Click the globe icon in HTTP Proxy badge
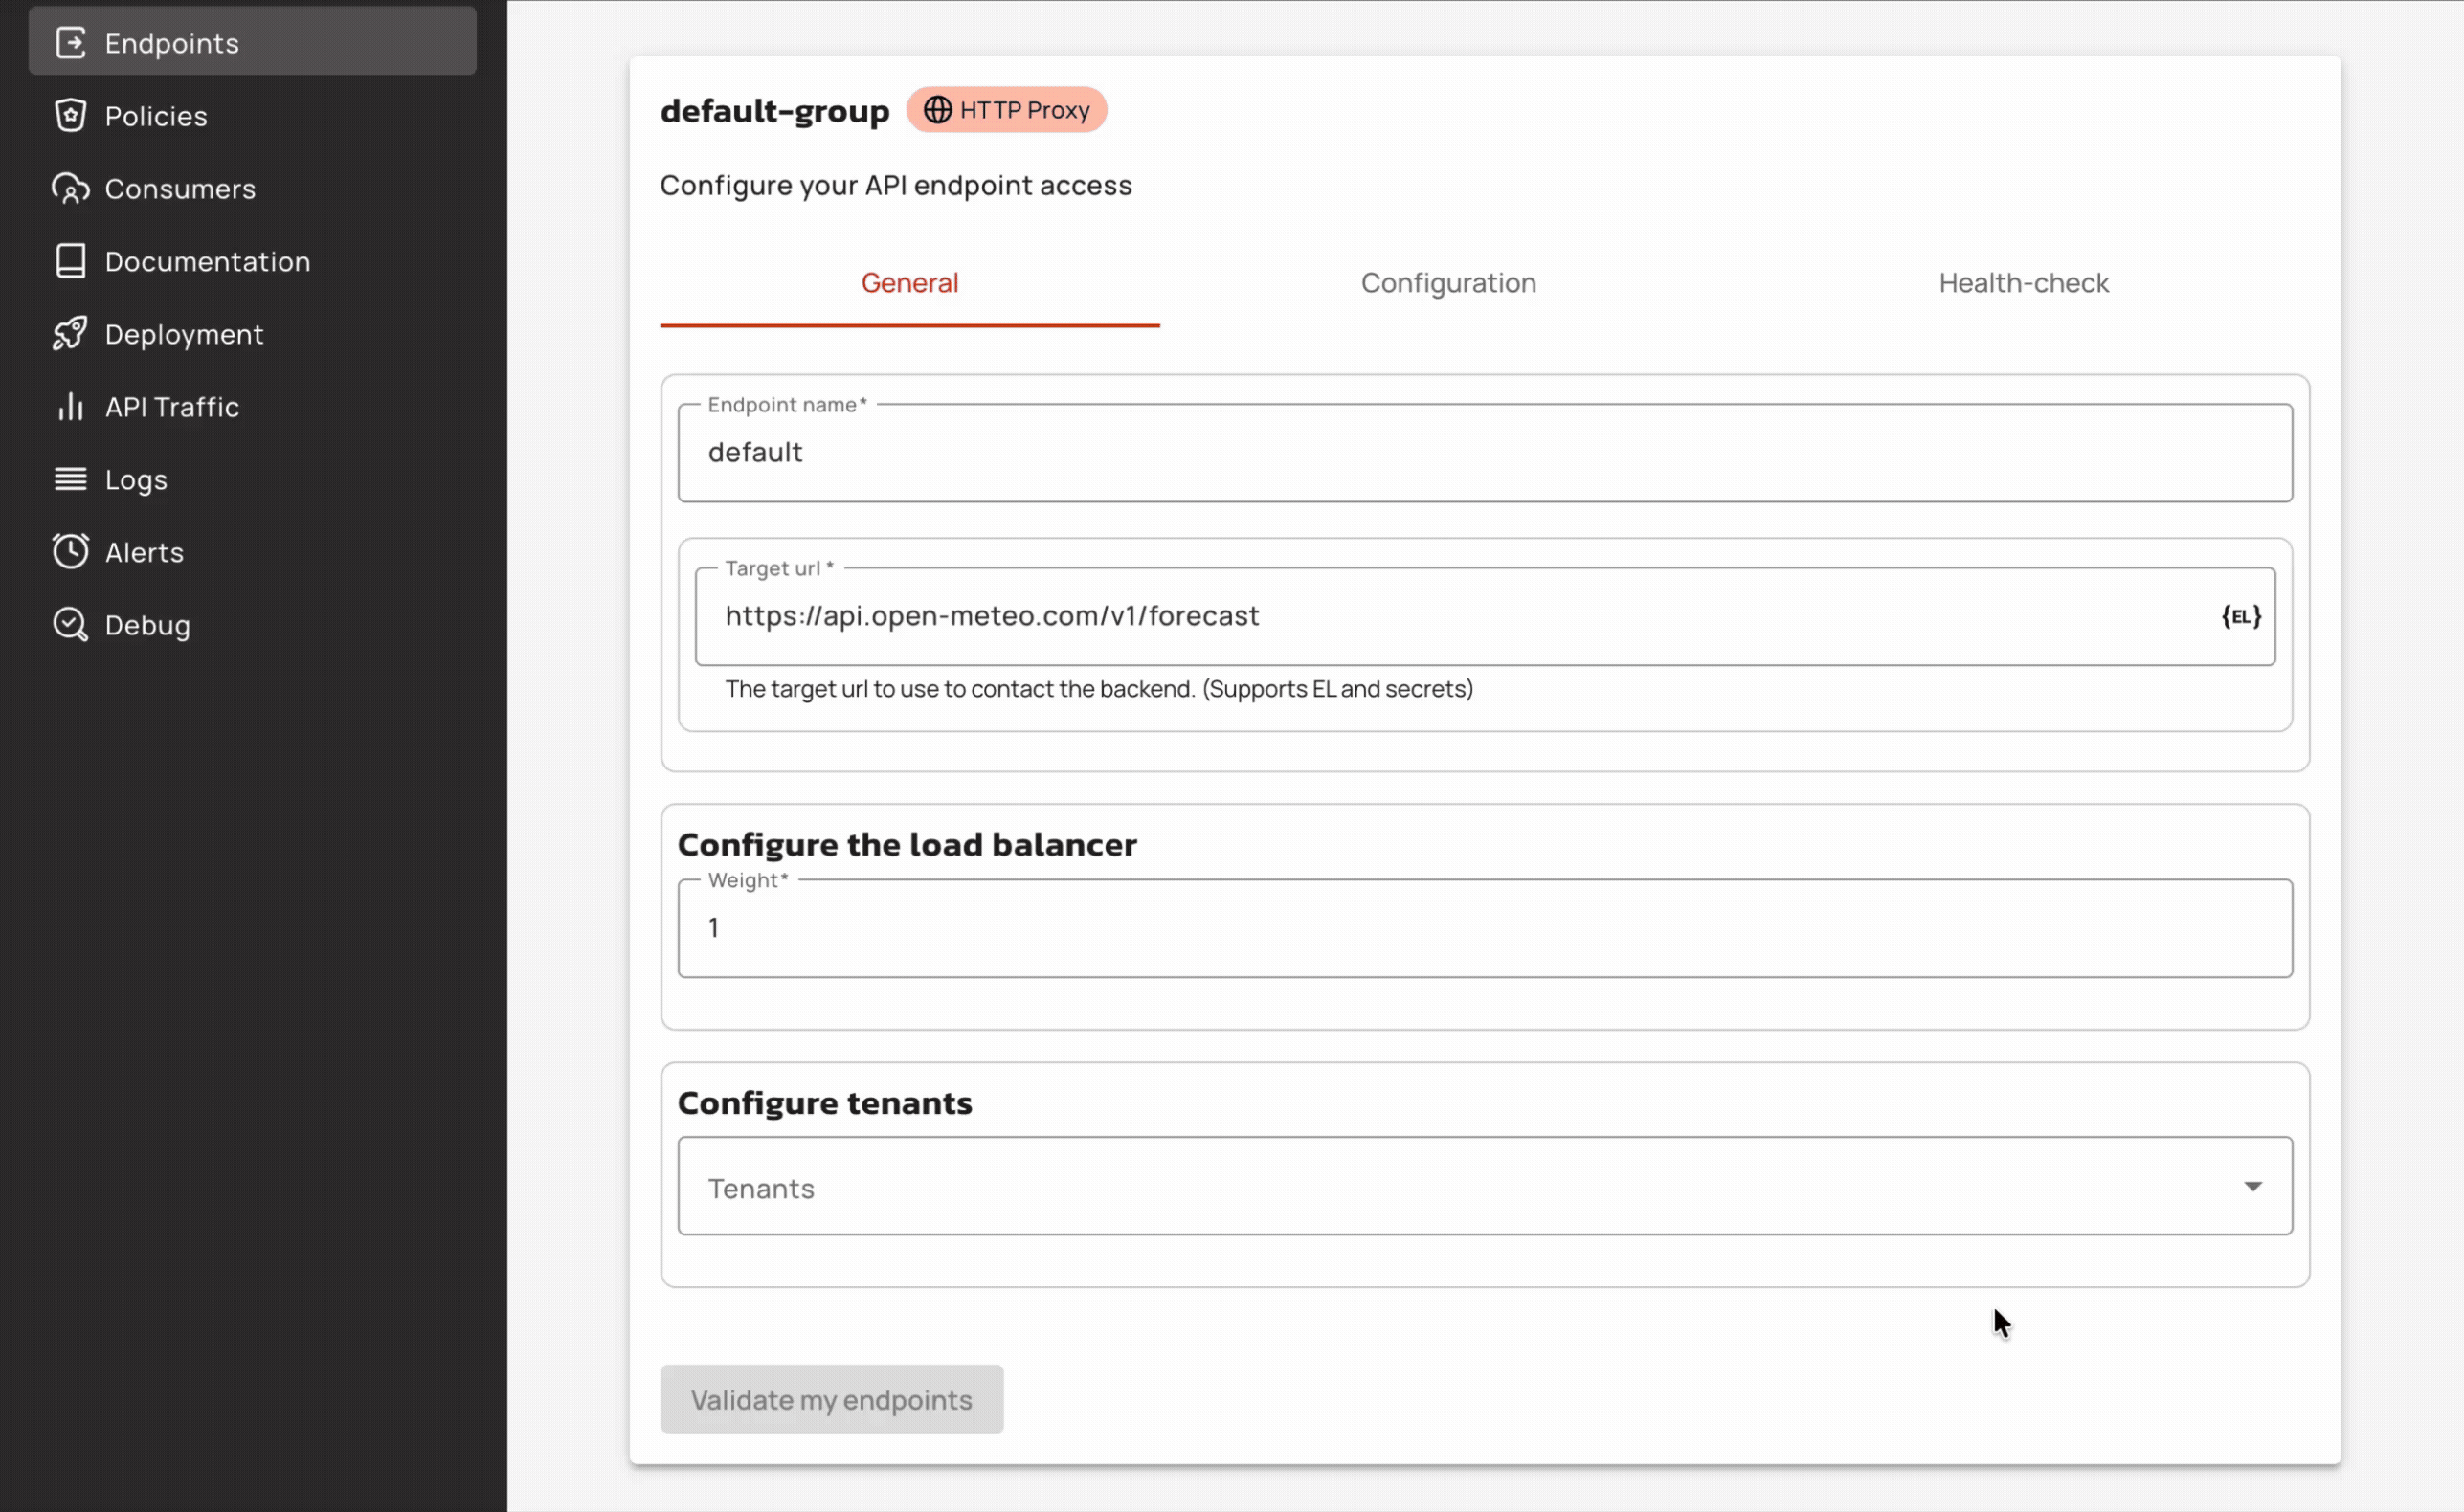The image size is (2464, 1512). click(937, 110)
